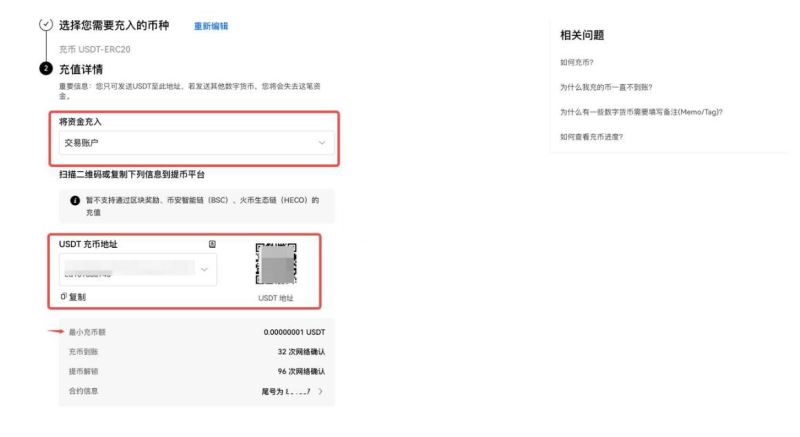Click the 充币 USDT-ERC20 selected coin text

tap(94, 48)
